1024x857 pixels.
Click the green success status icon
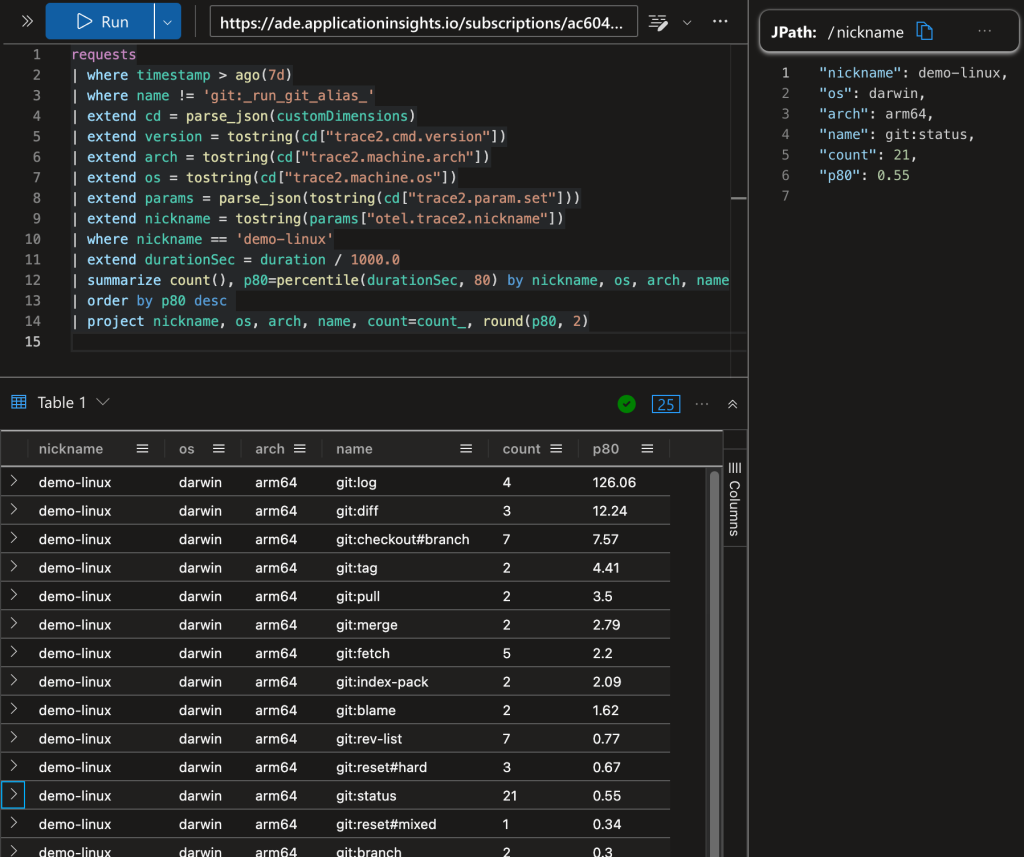point(626,404)
